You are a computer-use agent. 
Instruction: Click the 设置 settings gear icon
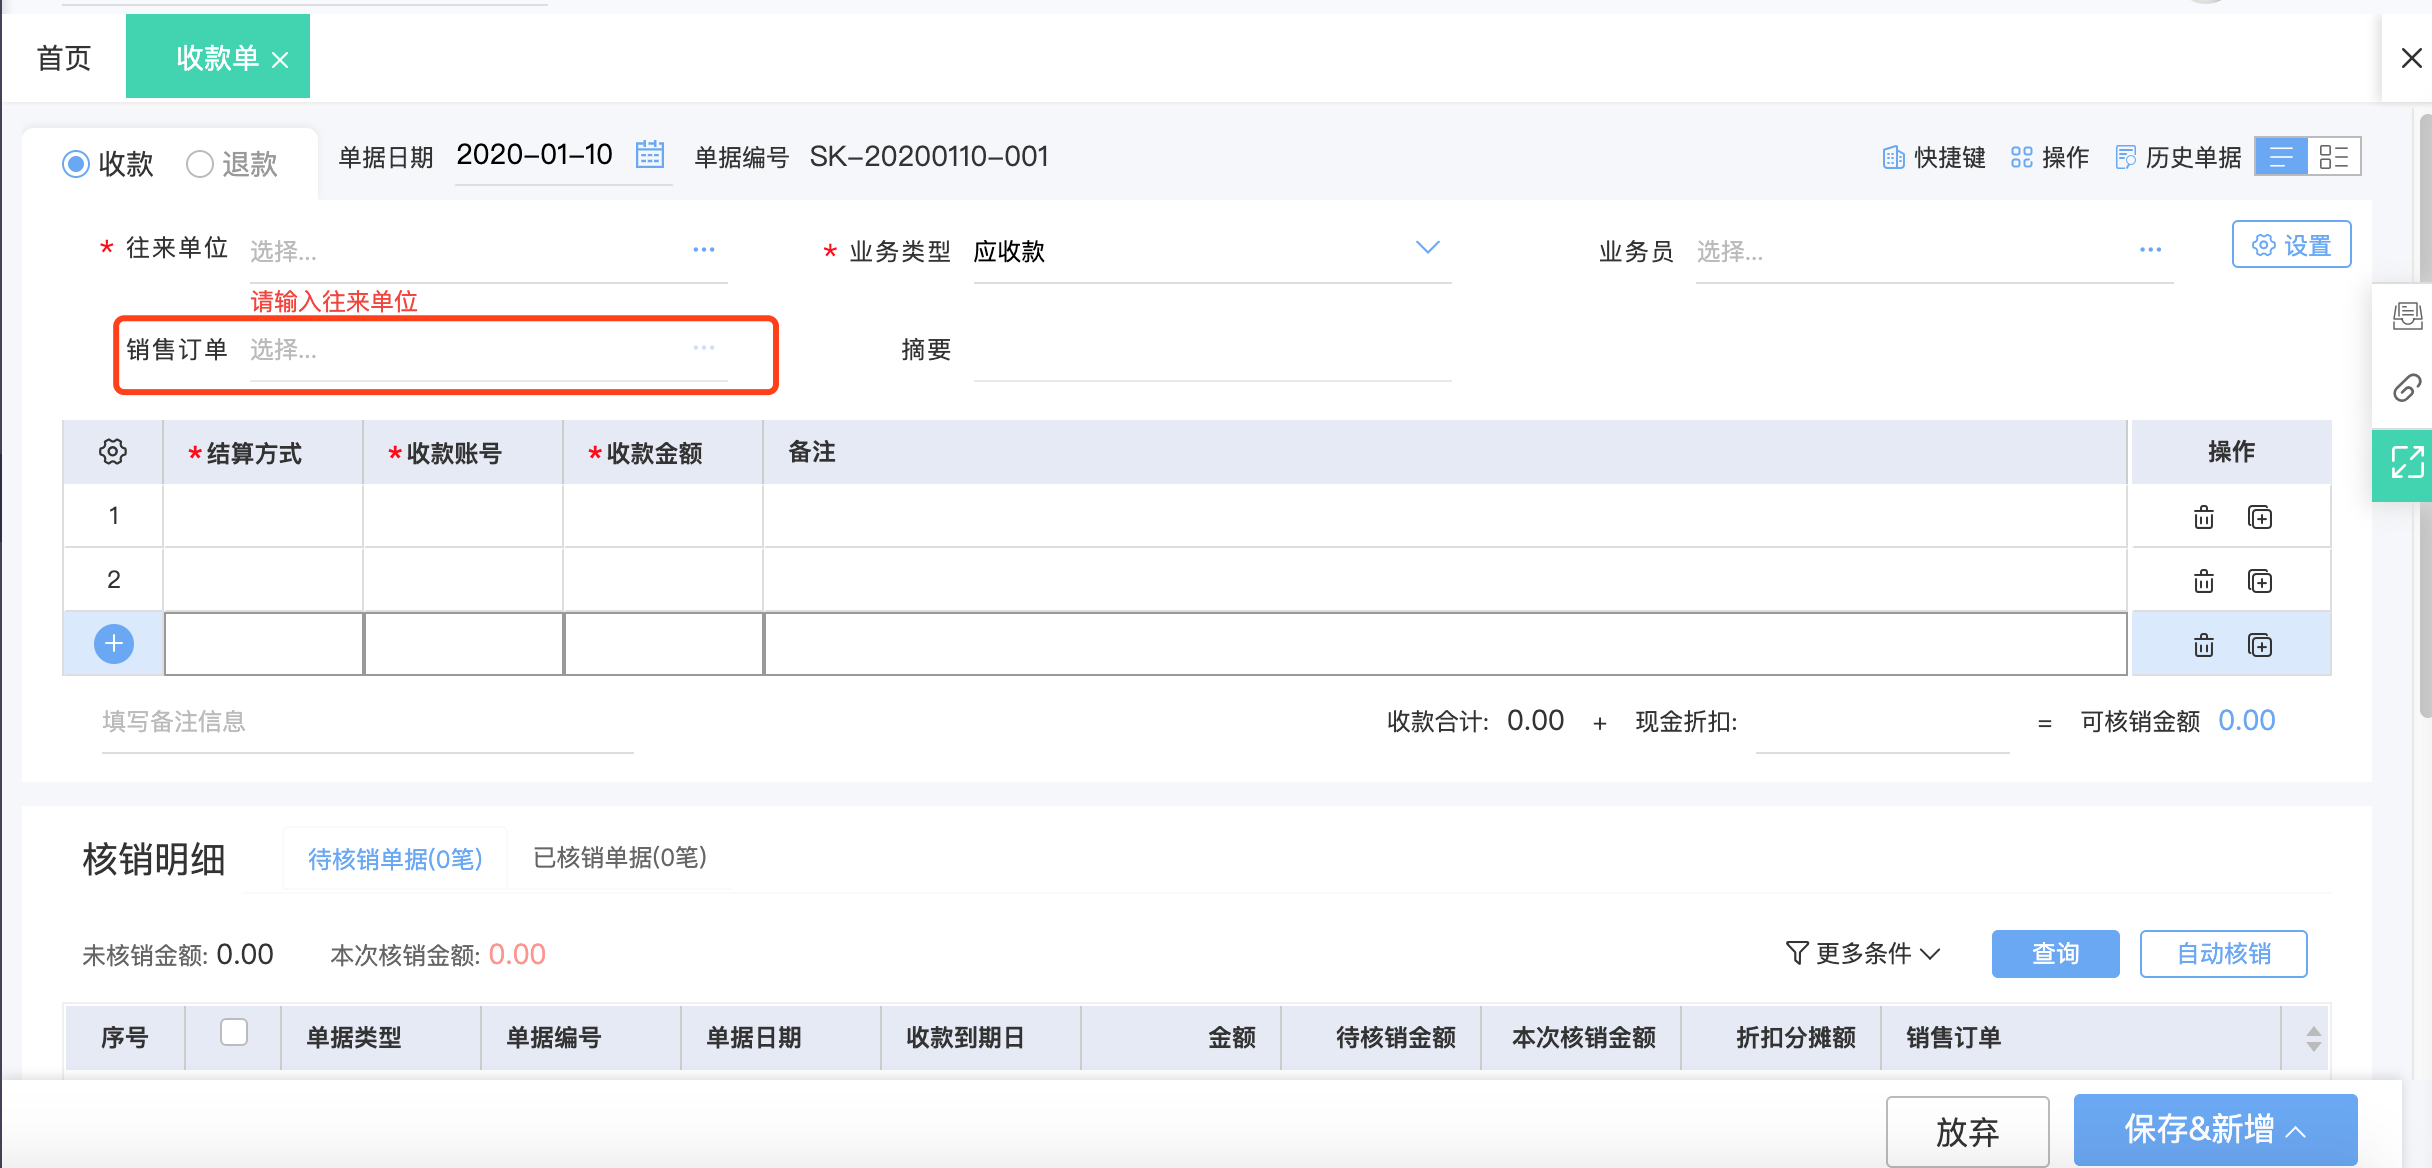[2269, 245]
